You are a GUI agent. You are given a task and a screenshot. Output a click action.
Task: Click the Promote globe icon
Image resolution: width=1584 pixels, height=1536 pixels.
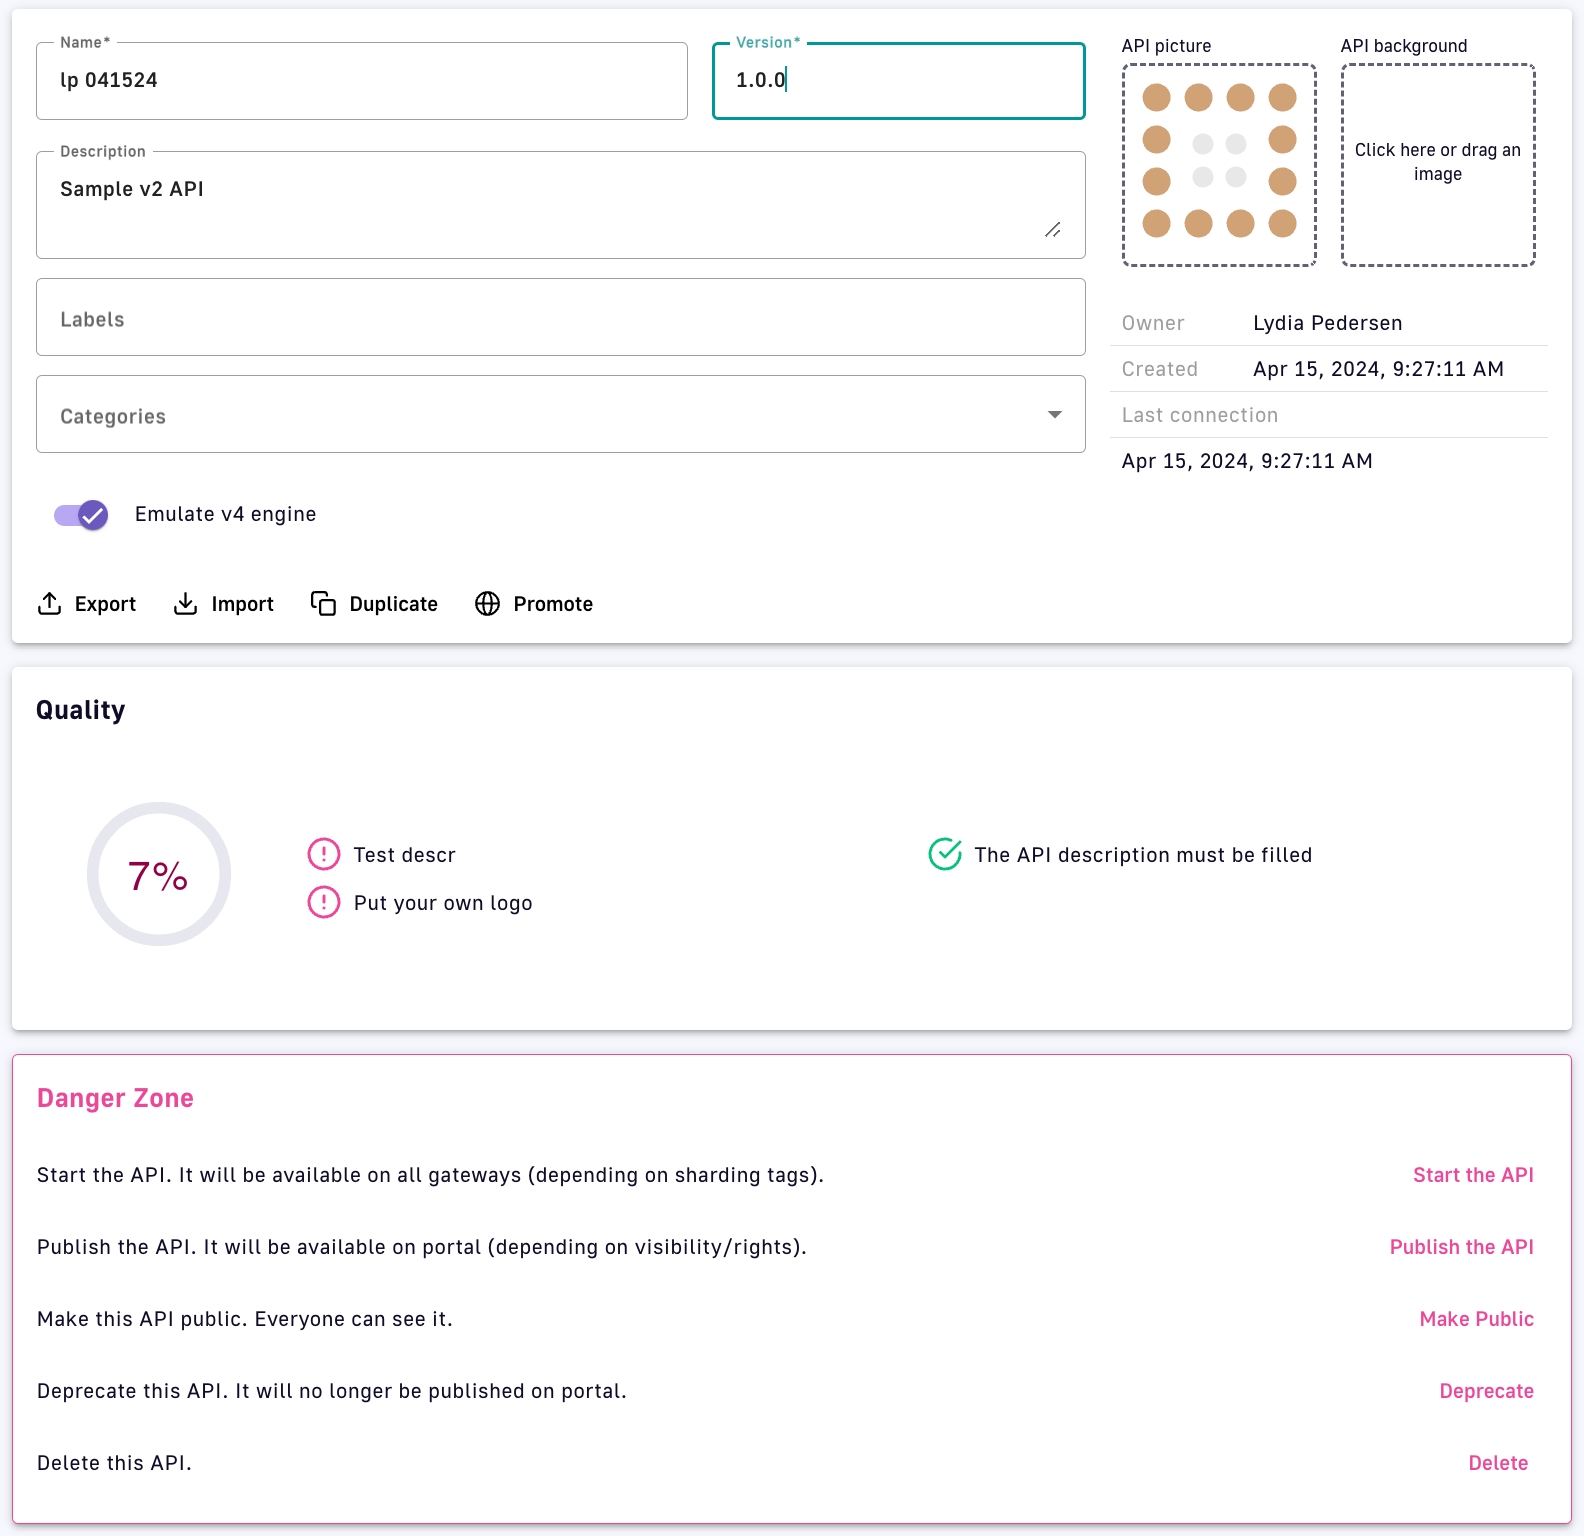click(487, 603)
